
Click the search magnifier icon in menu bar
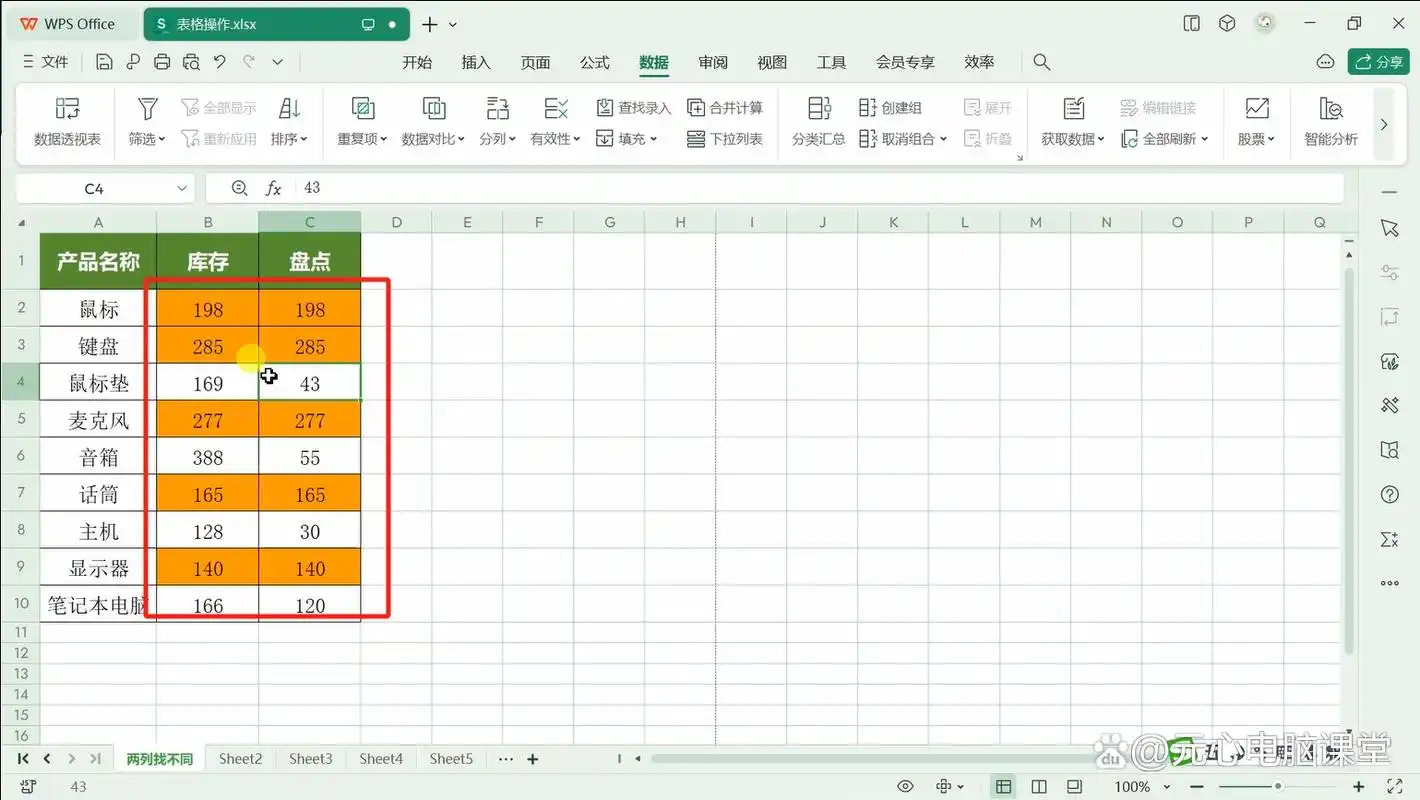coord(1041,62)
